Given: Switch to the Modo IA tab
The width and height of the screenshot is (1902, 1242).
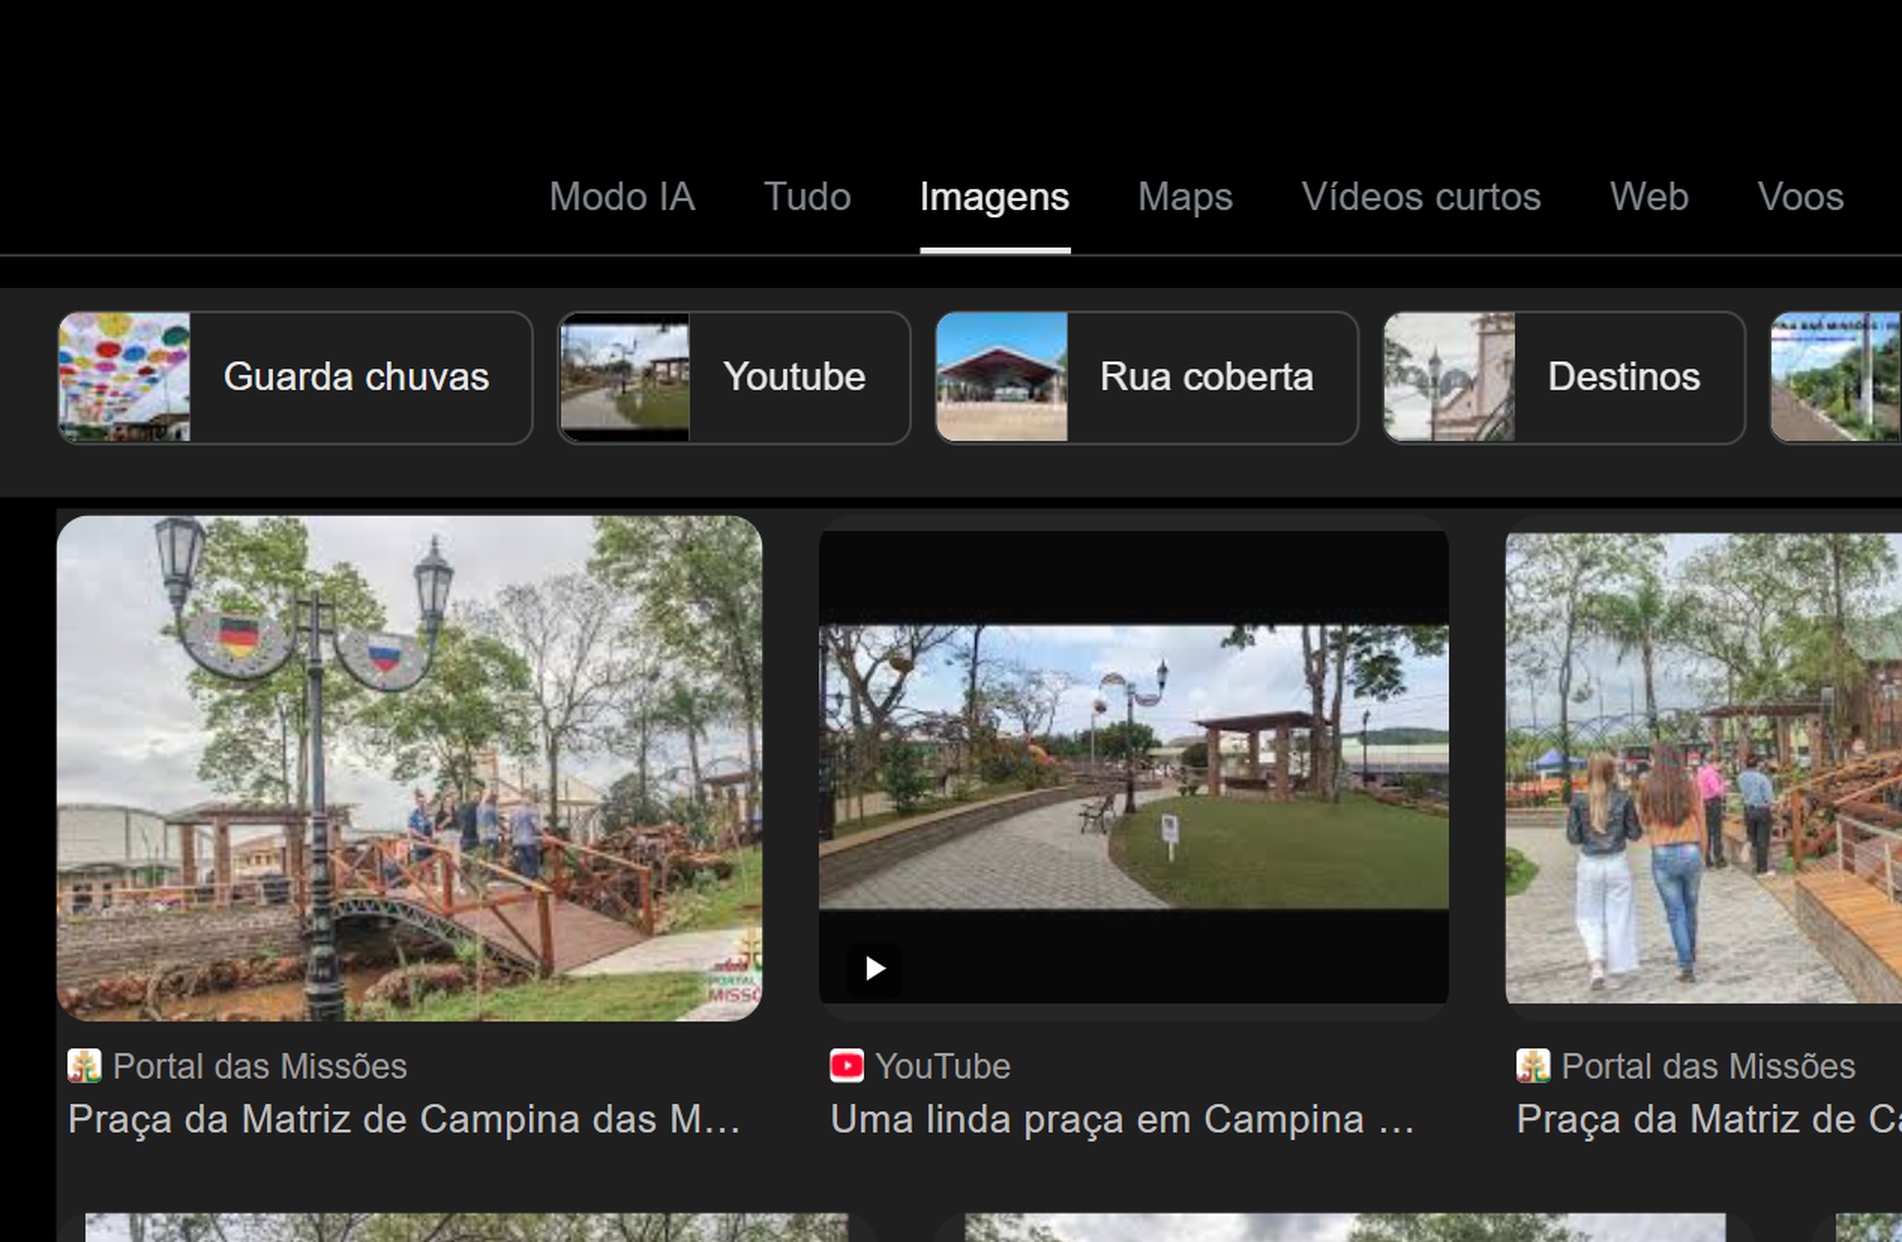Looking at the screenshot, I should [x=621, y=197].
